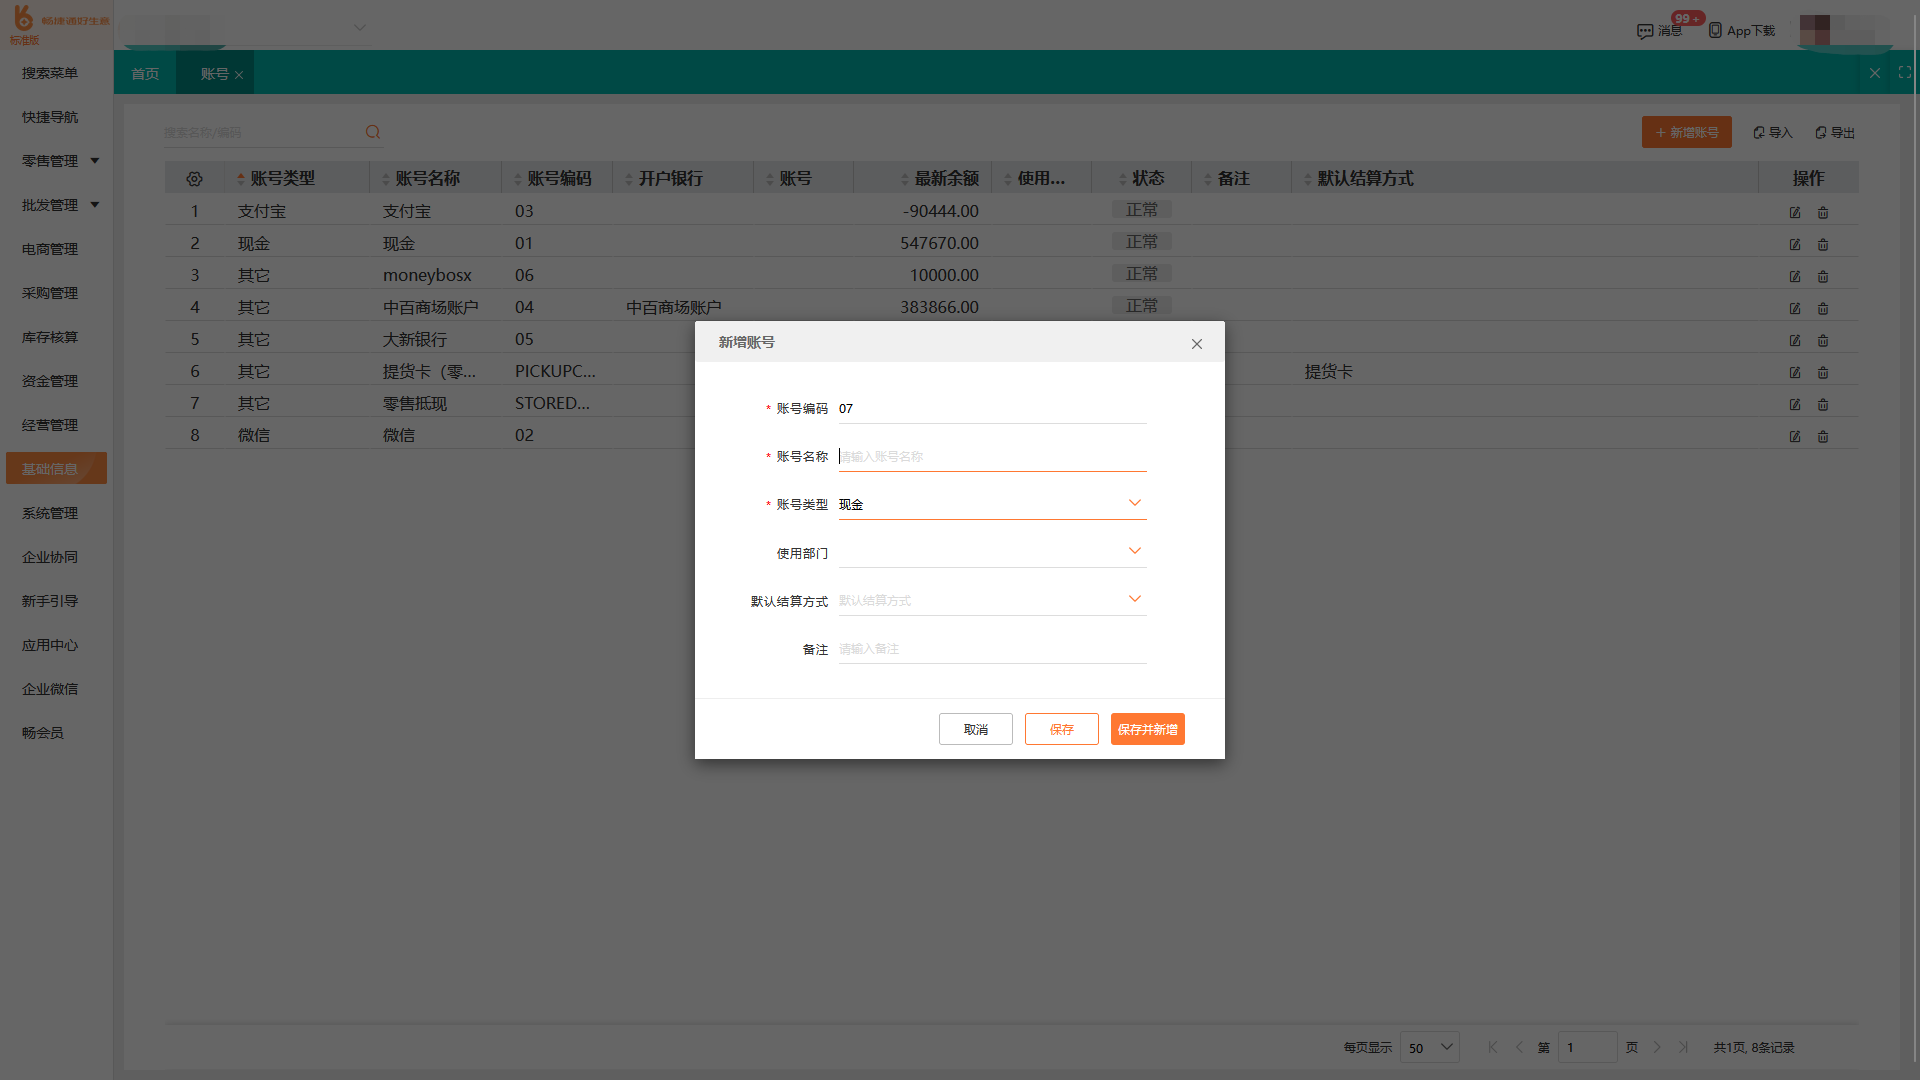
Task: Click the delete icon for 现金 account
Action: tap(1822, 244)
